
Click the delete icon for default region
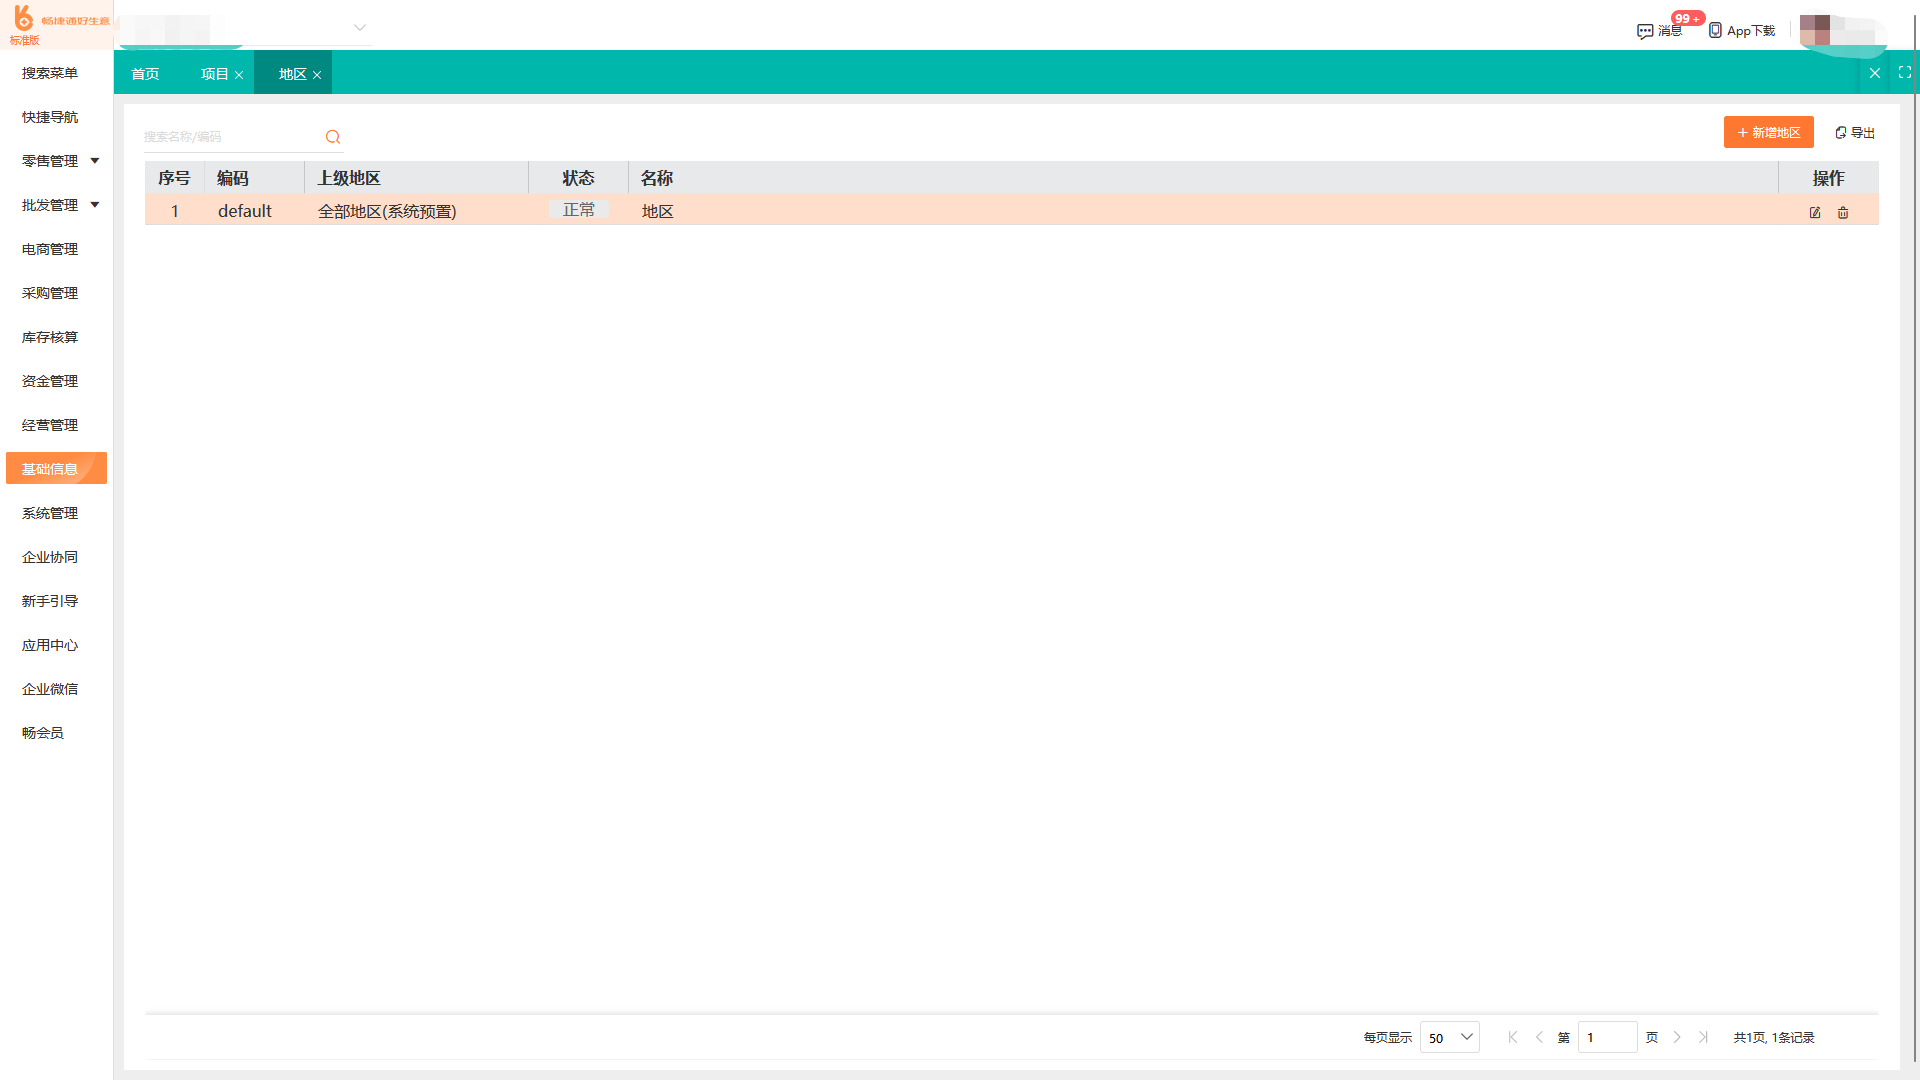[1844, 211]
